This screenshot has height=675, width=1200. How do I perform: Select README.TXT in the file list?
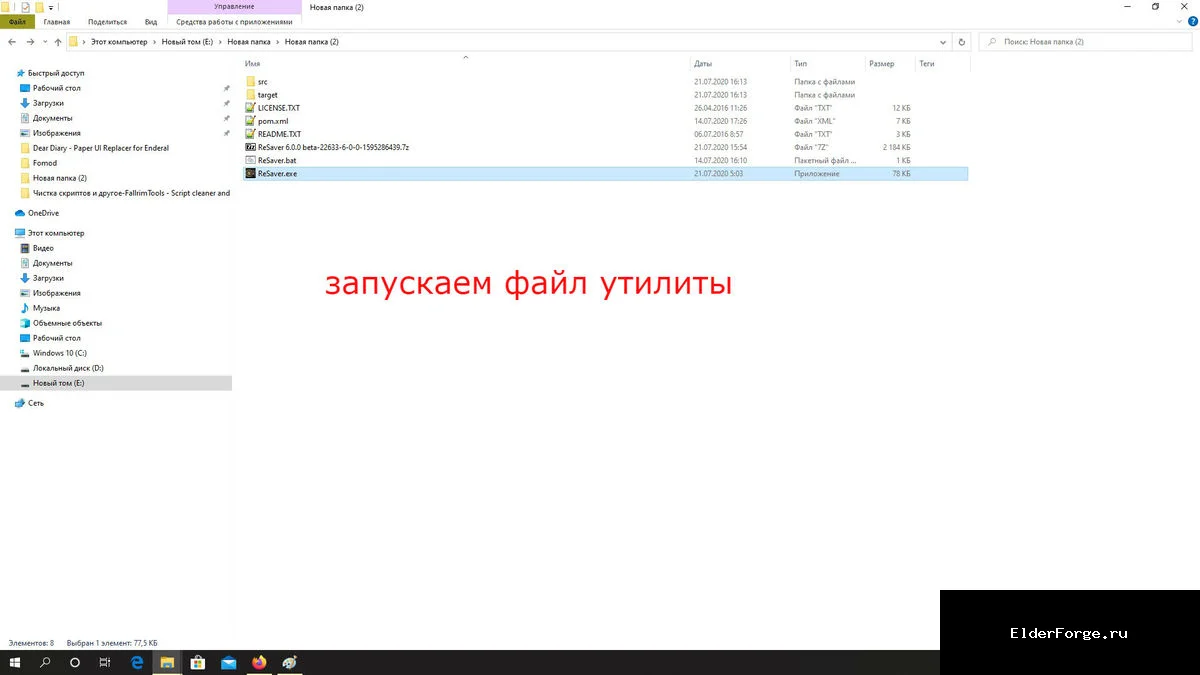point(278,133)
